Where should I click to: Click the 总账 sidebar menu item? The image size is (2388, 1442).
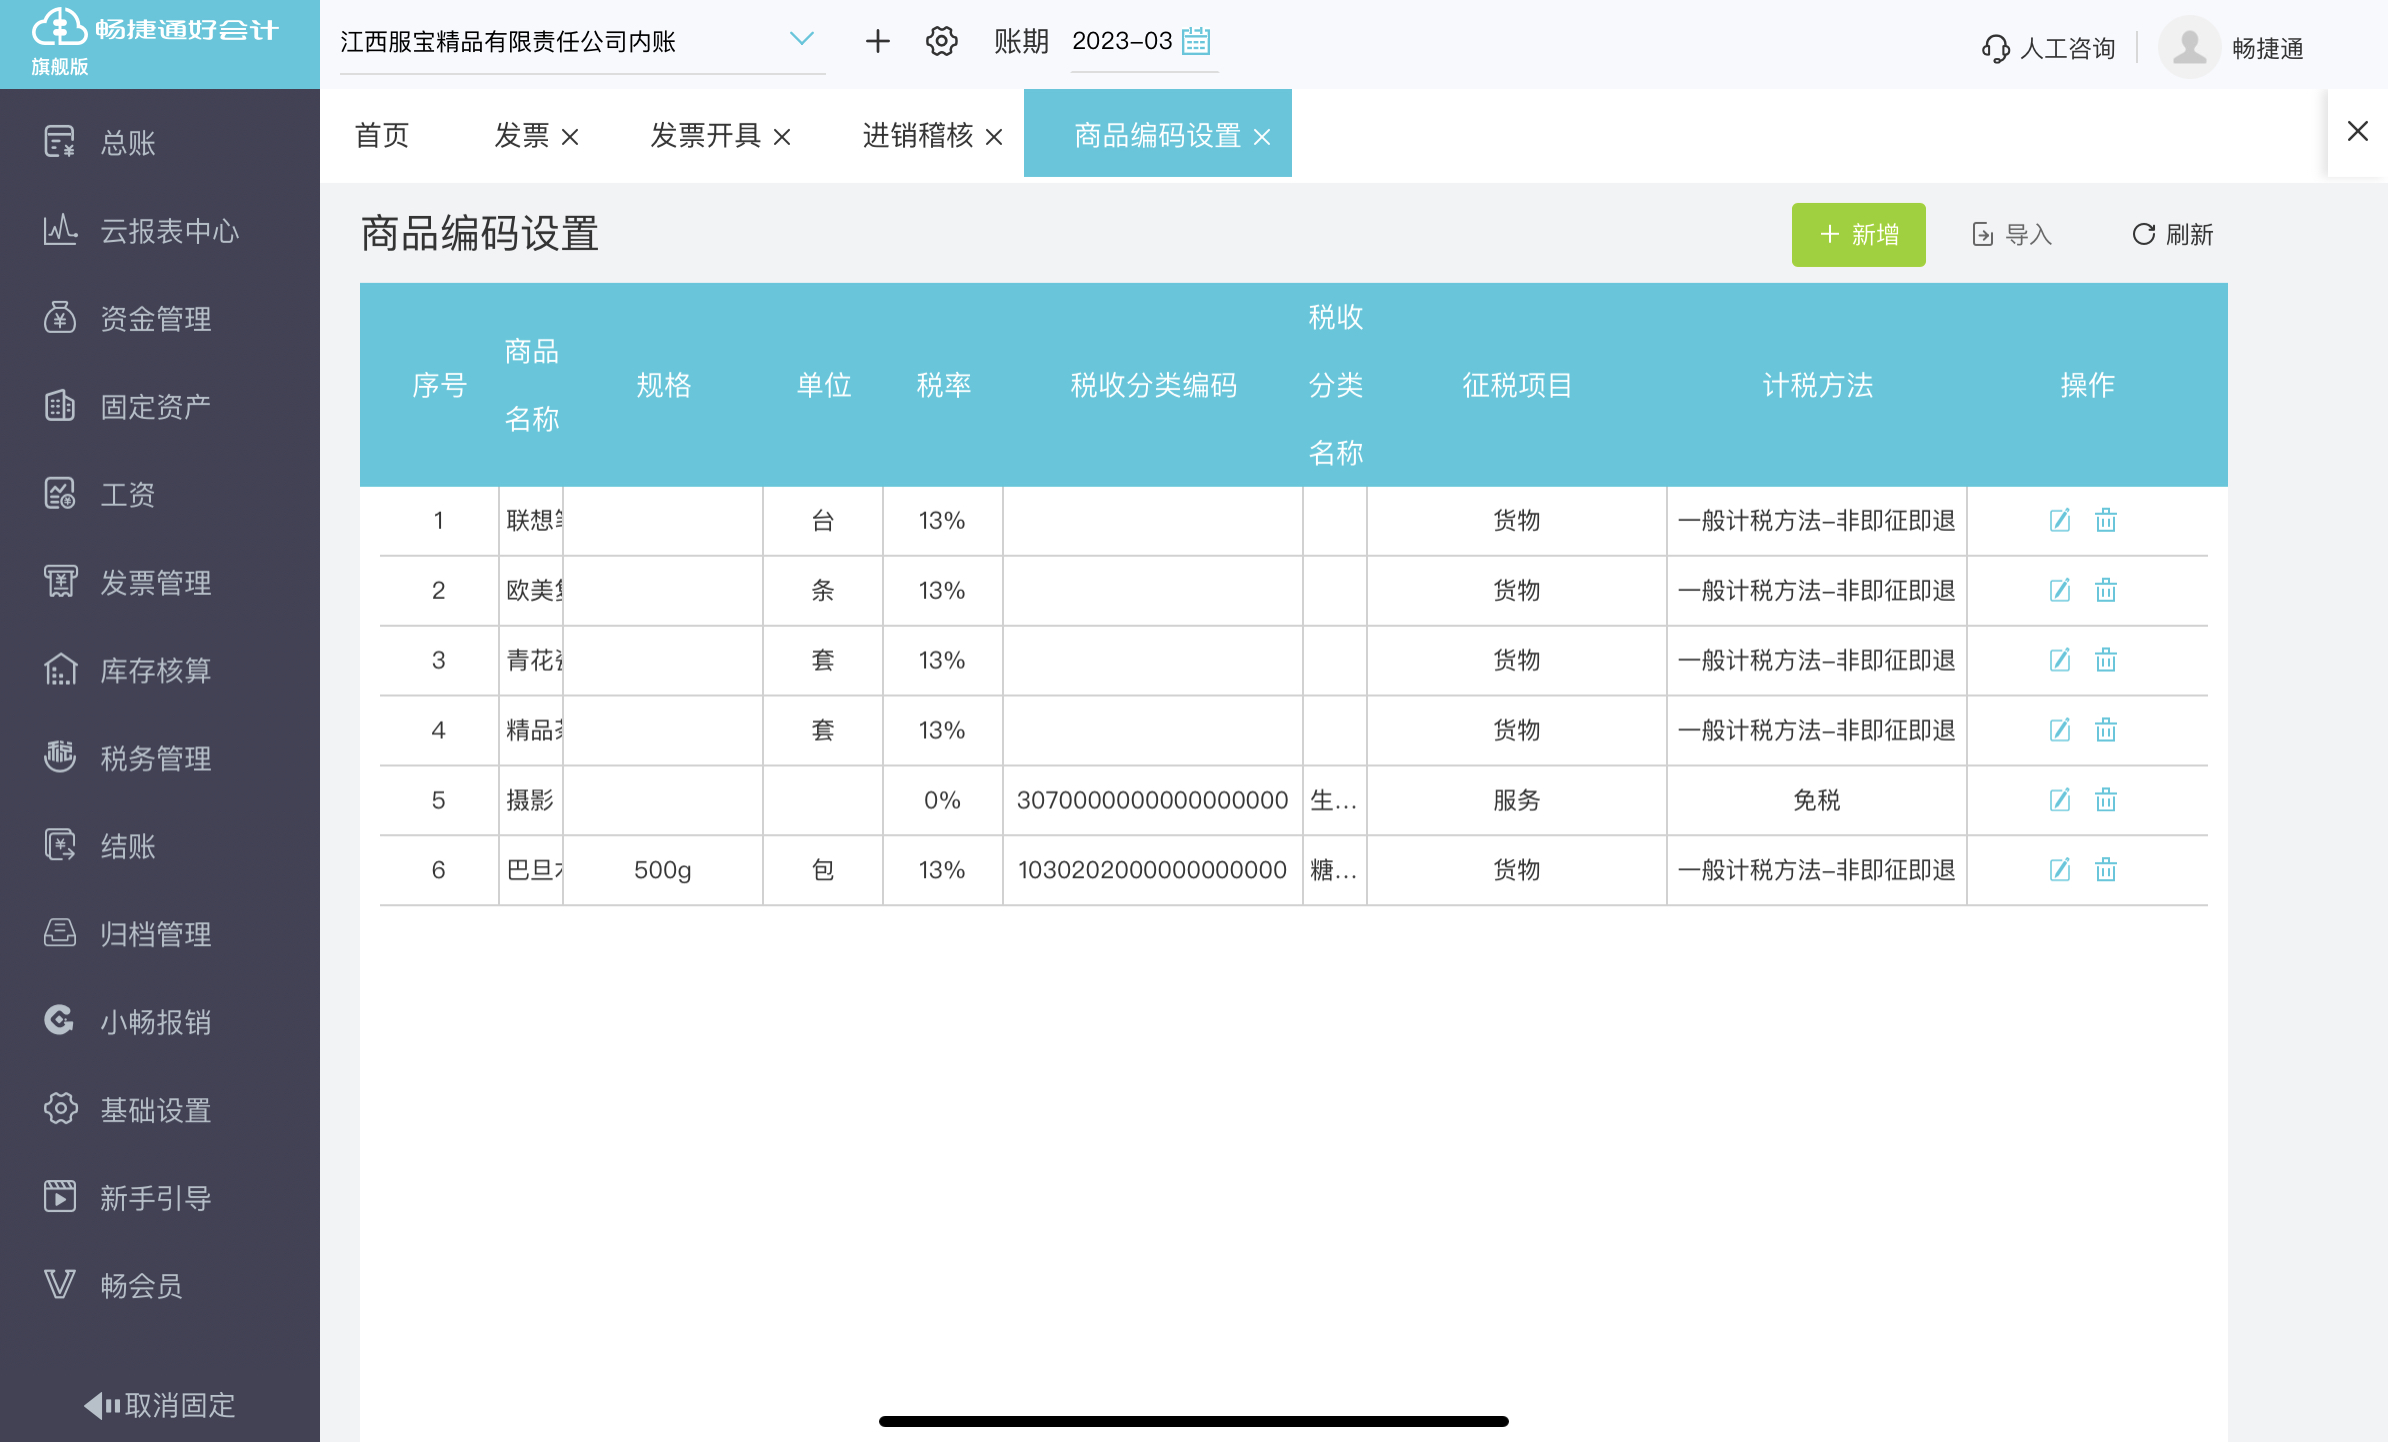[x=160, y=142]
